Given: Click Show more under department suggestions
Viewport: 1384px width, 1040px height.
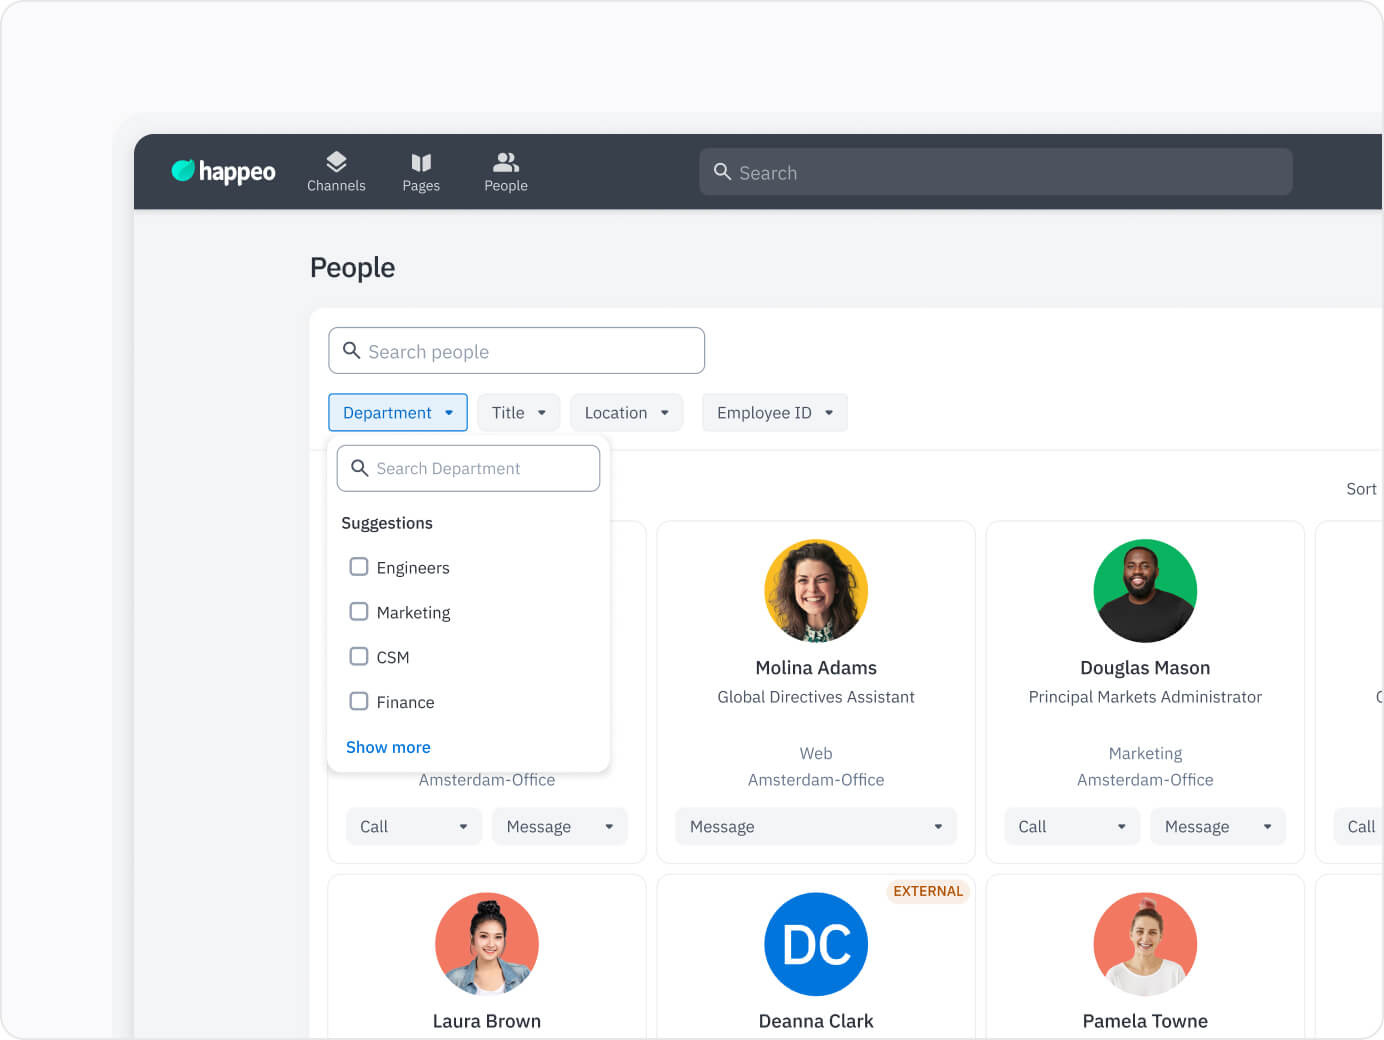Looking at the screenshot, I should point(388,747).
